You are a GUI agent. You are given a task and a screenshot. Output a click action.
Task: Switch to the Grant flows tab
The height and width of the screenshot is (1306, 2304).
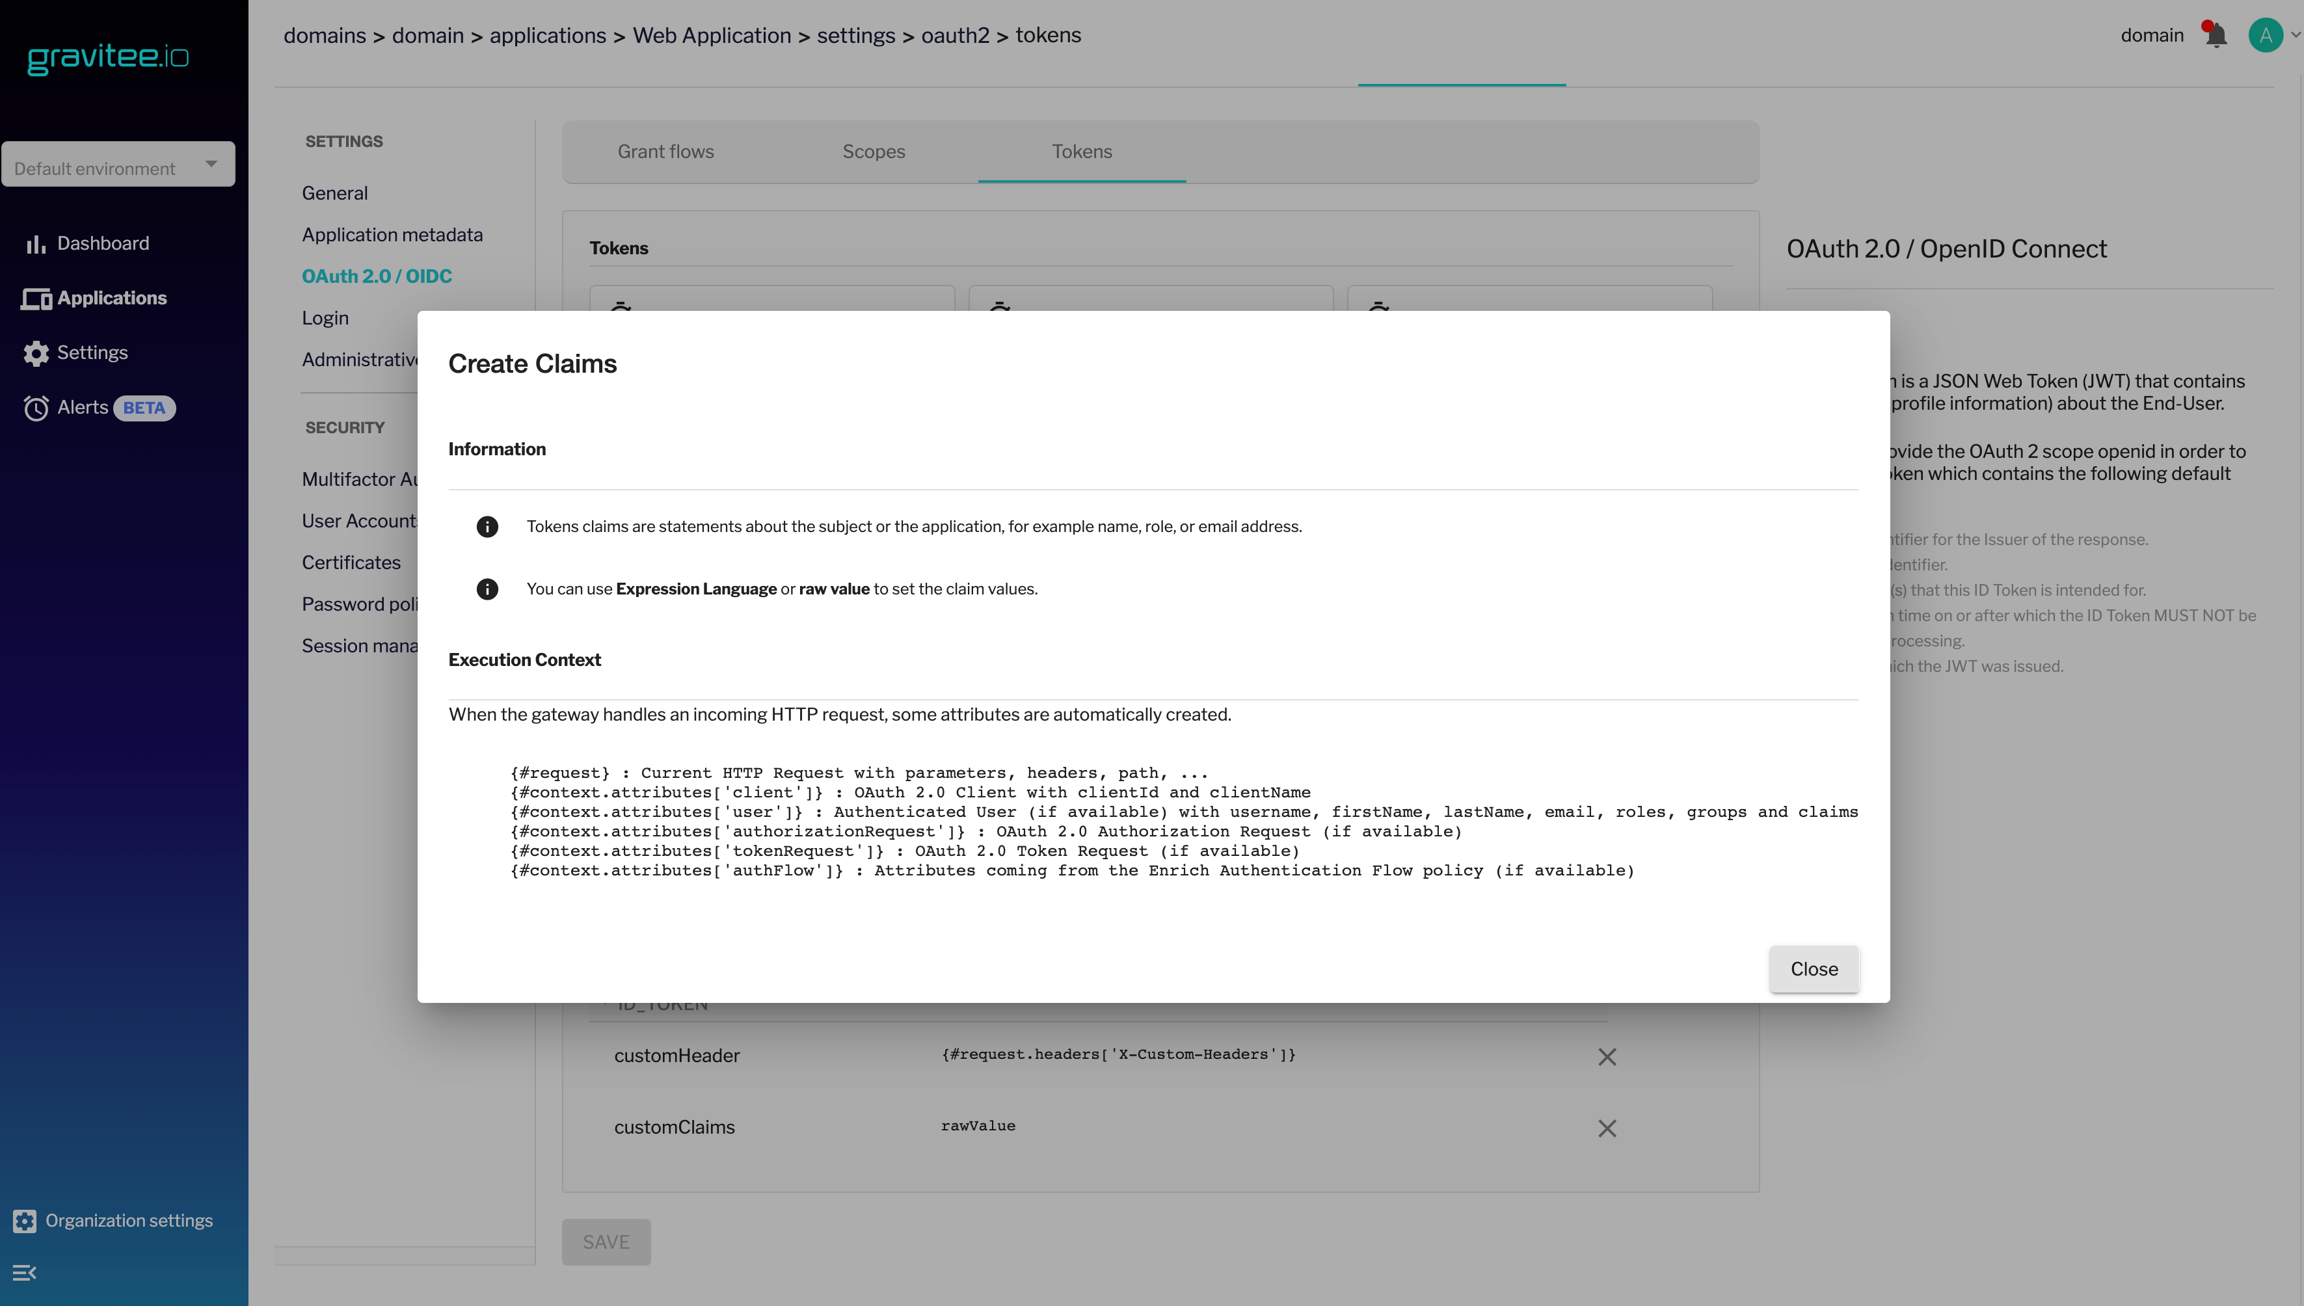(665, 152)
